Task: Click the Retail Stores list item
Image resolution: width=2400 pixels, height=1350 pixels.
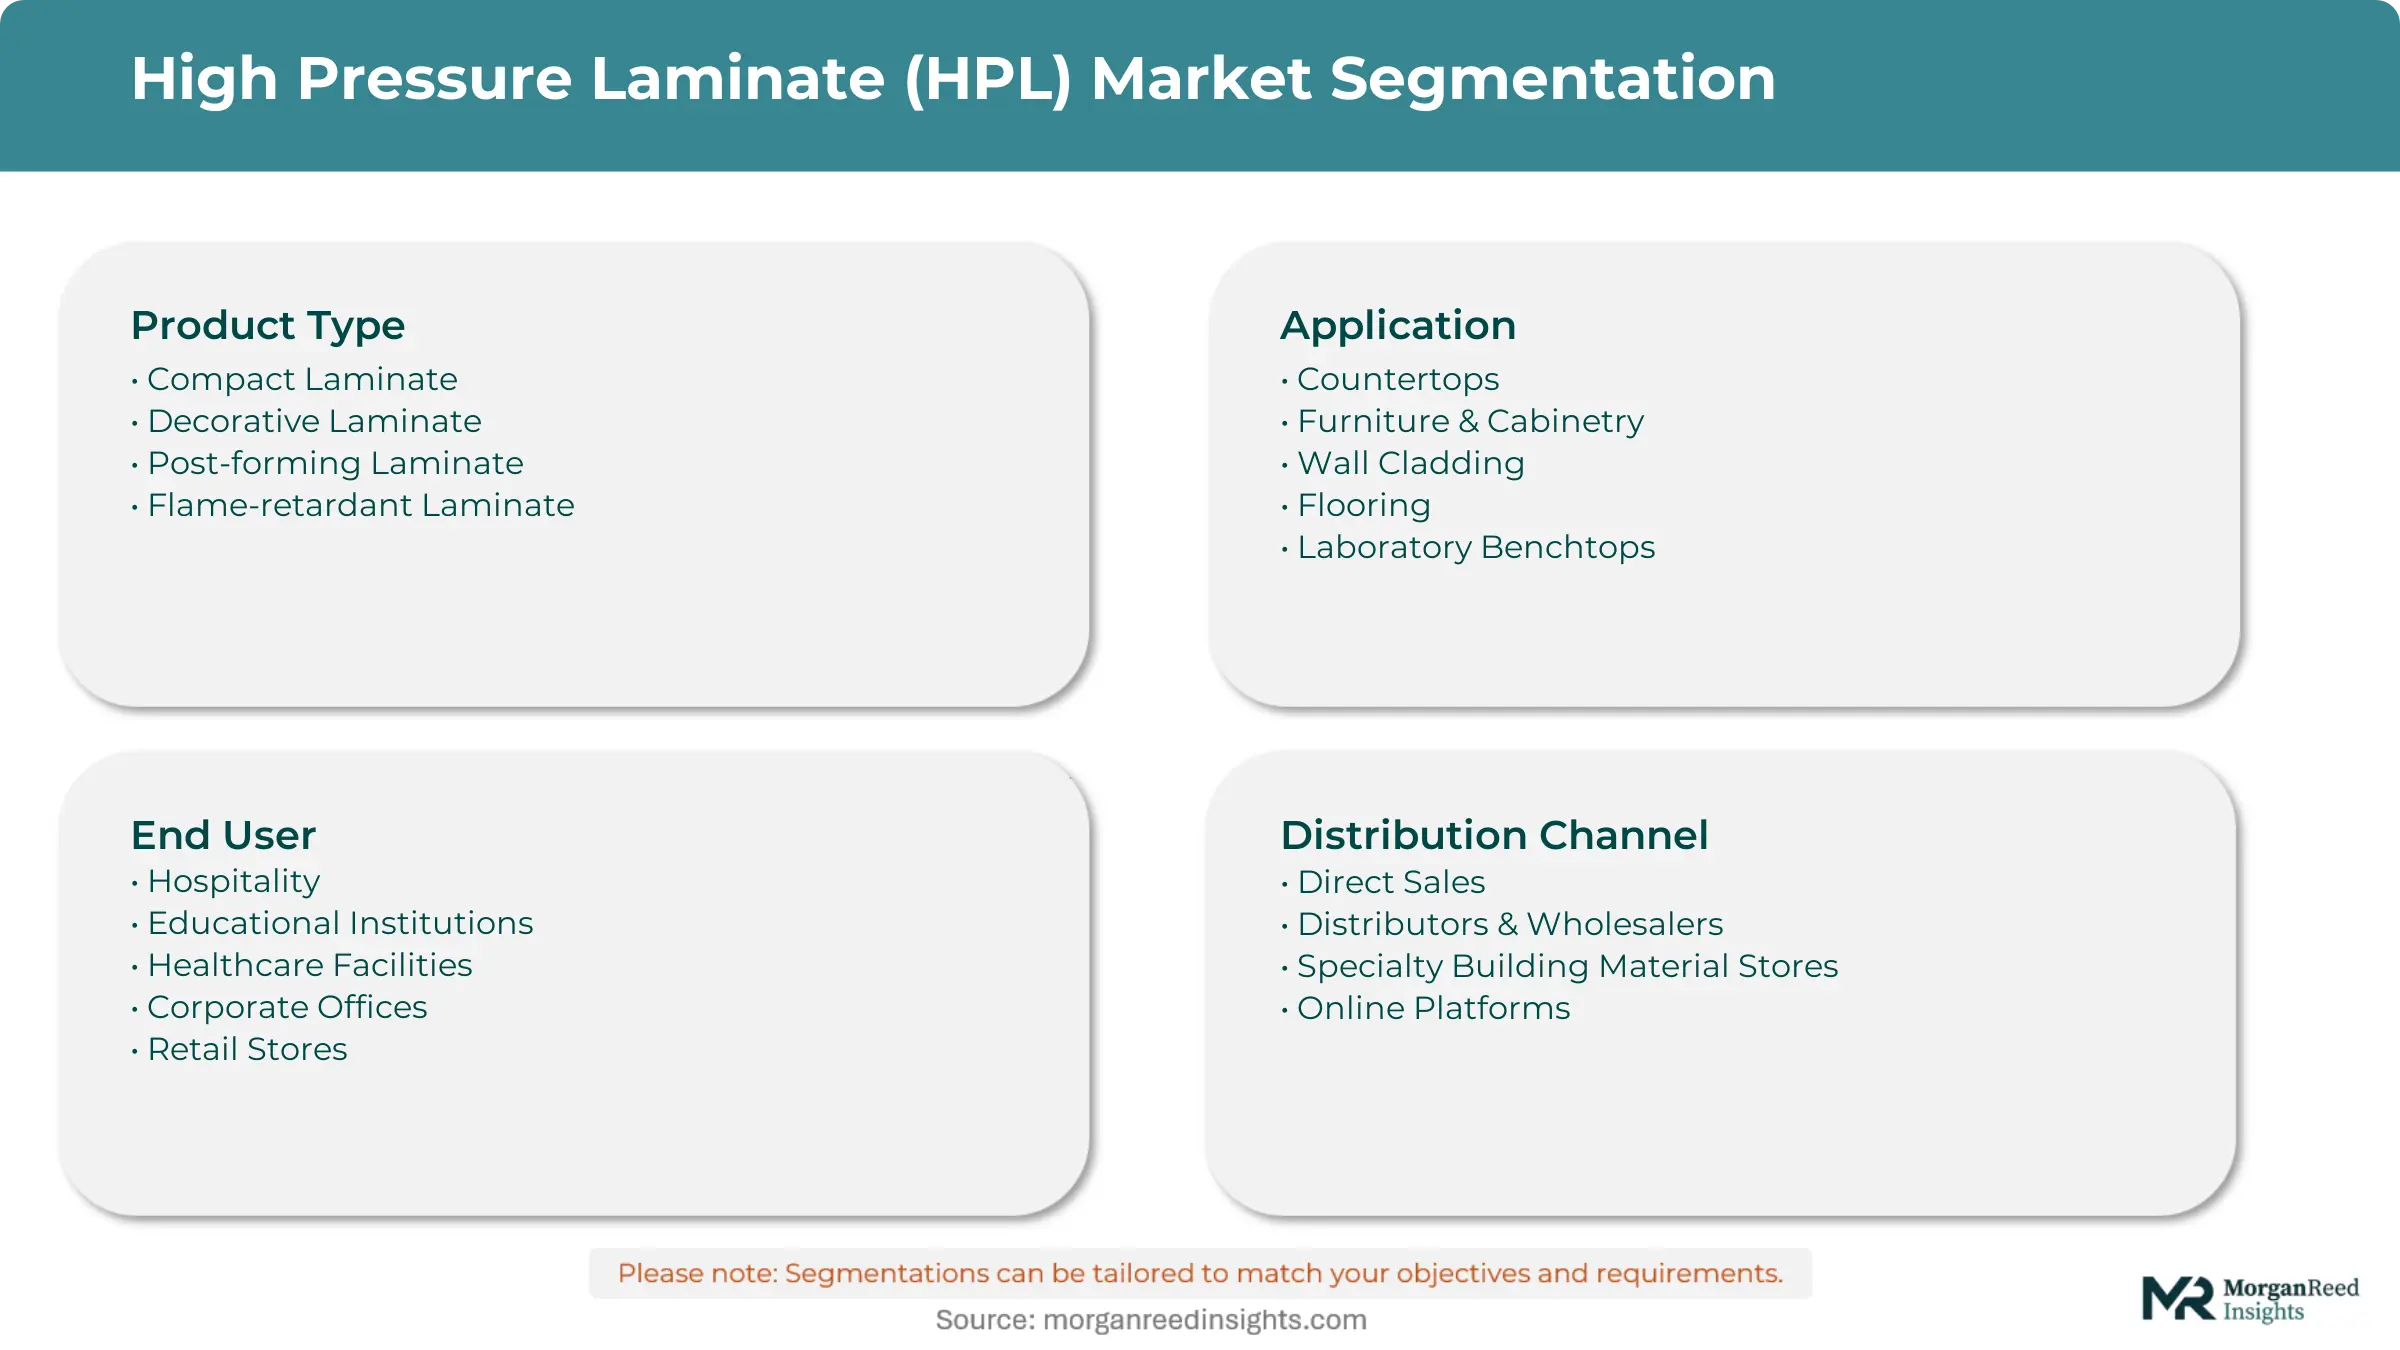Action: 246,1049
